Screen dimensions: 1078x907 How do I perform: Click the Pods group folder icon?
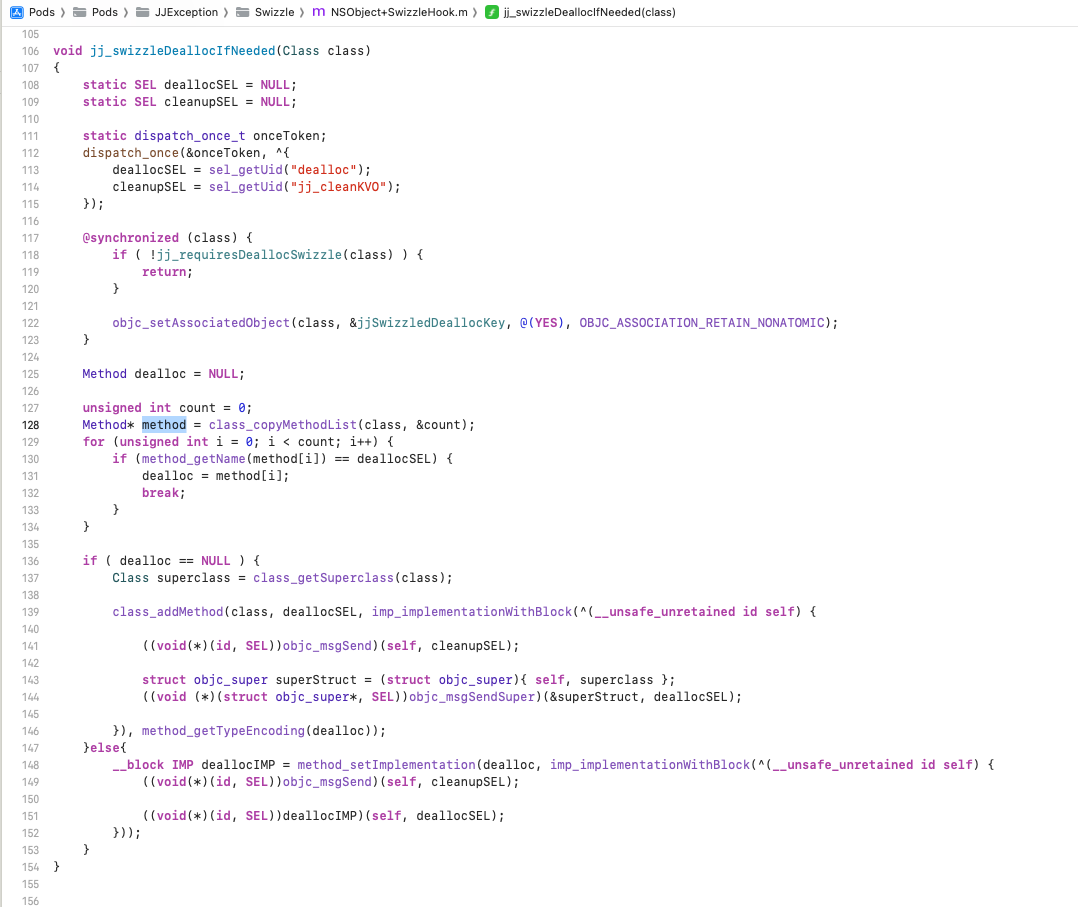point(80,12)
